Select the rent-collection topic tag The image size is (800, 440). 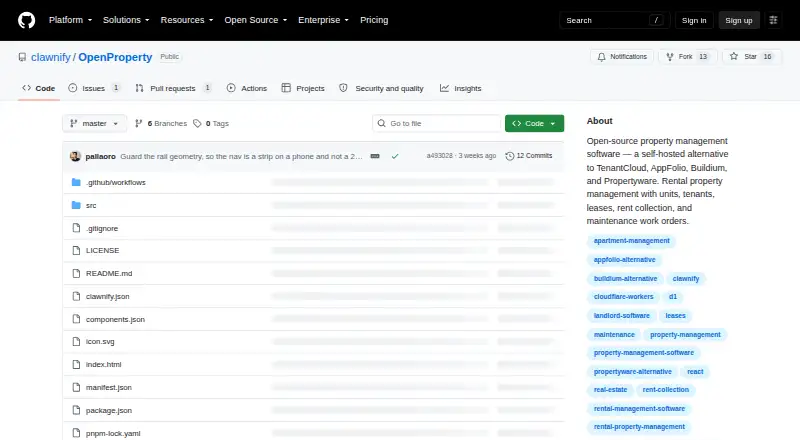[666, 390]
